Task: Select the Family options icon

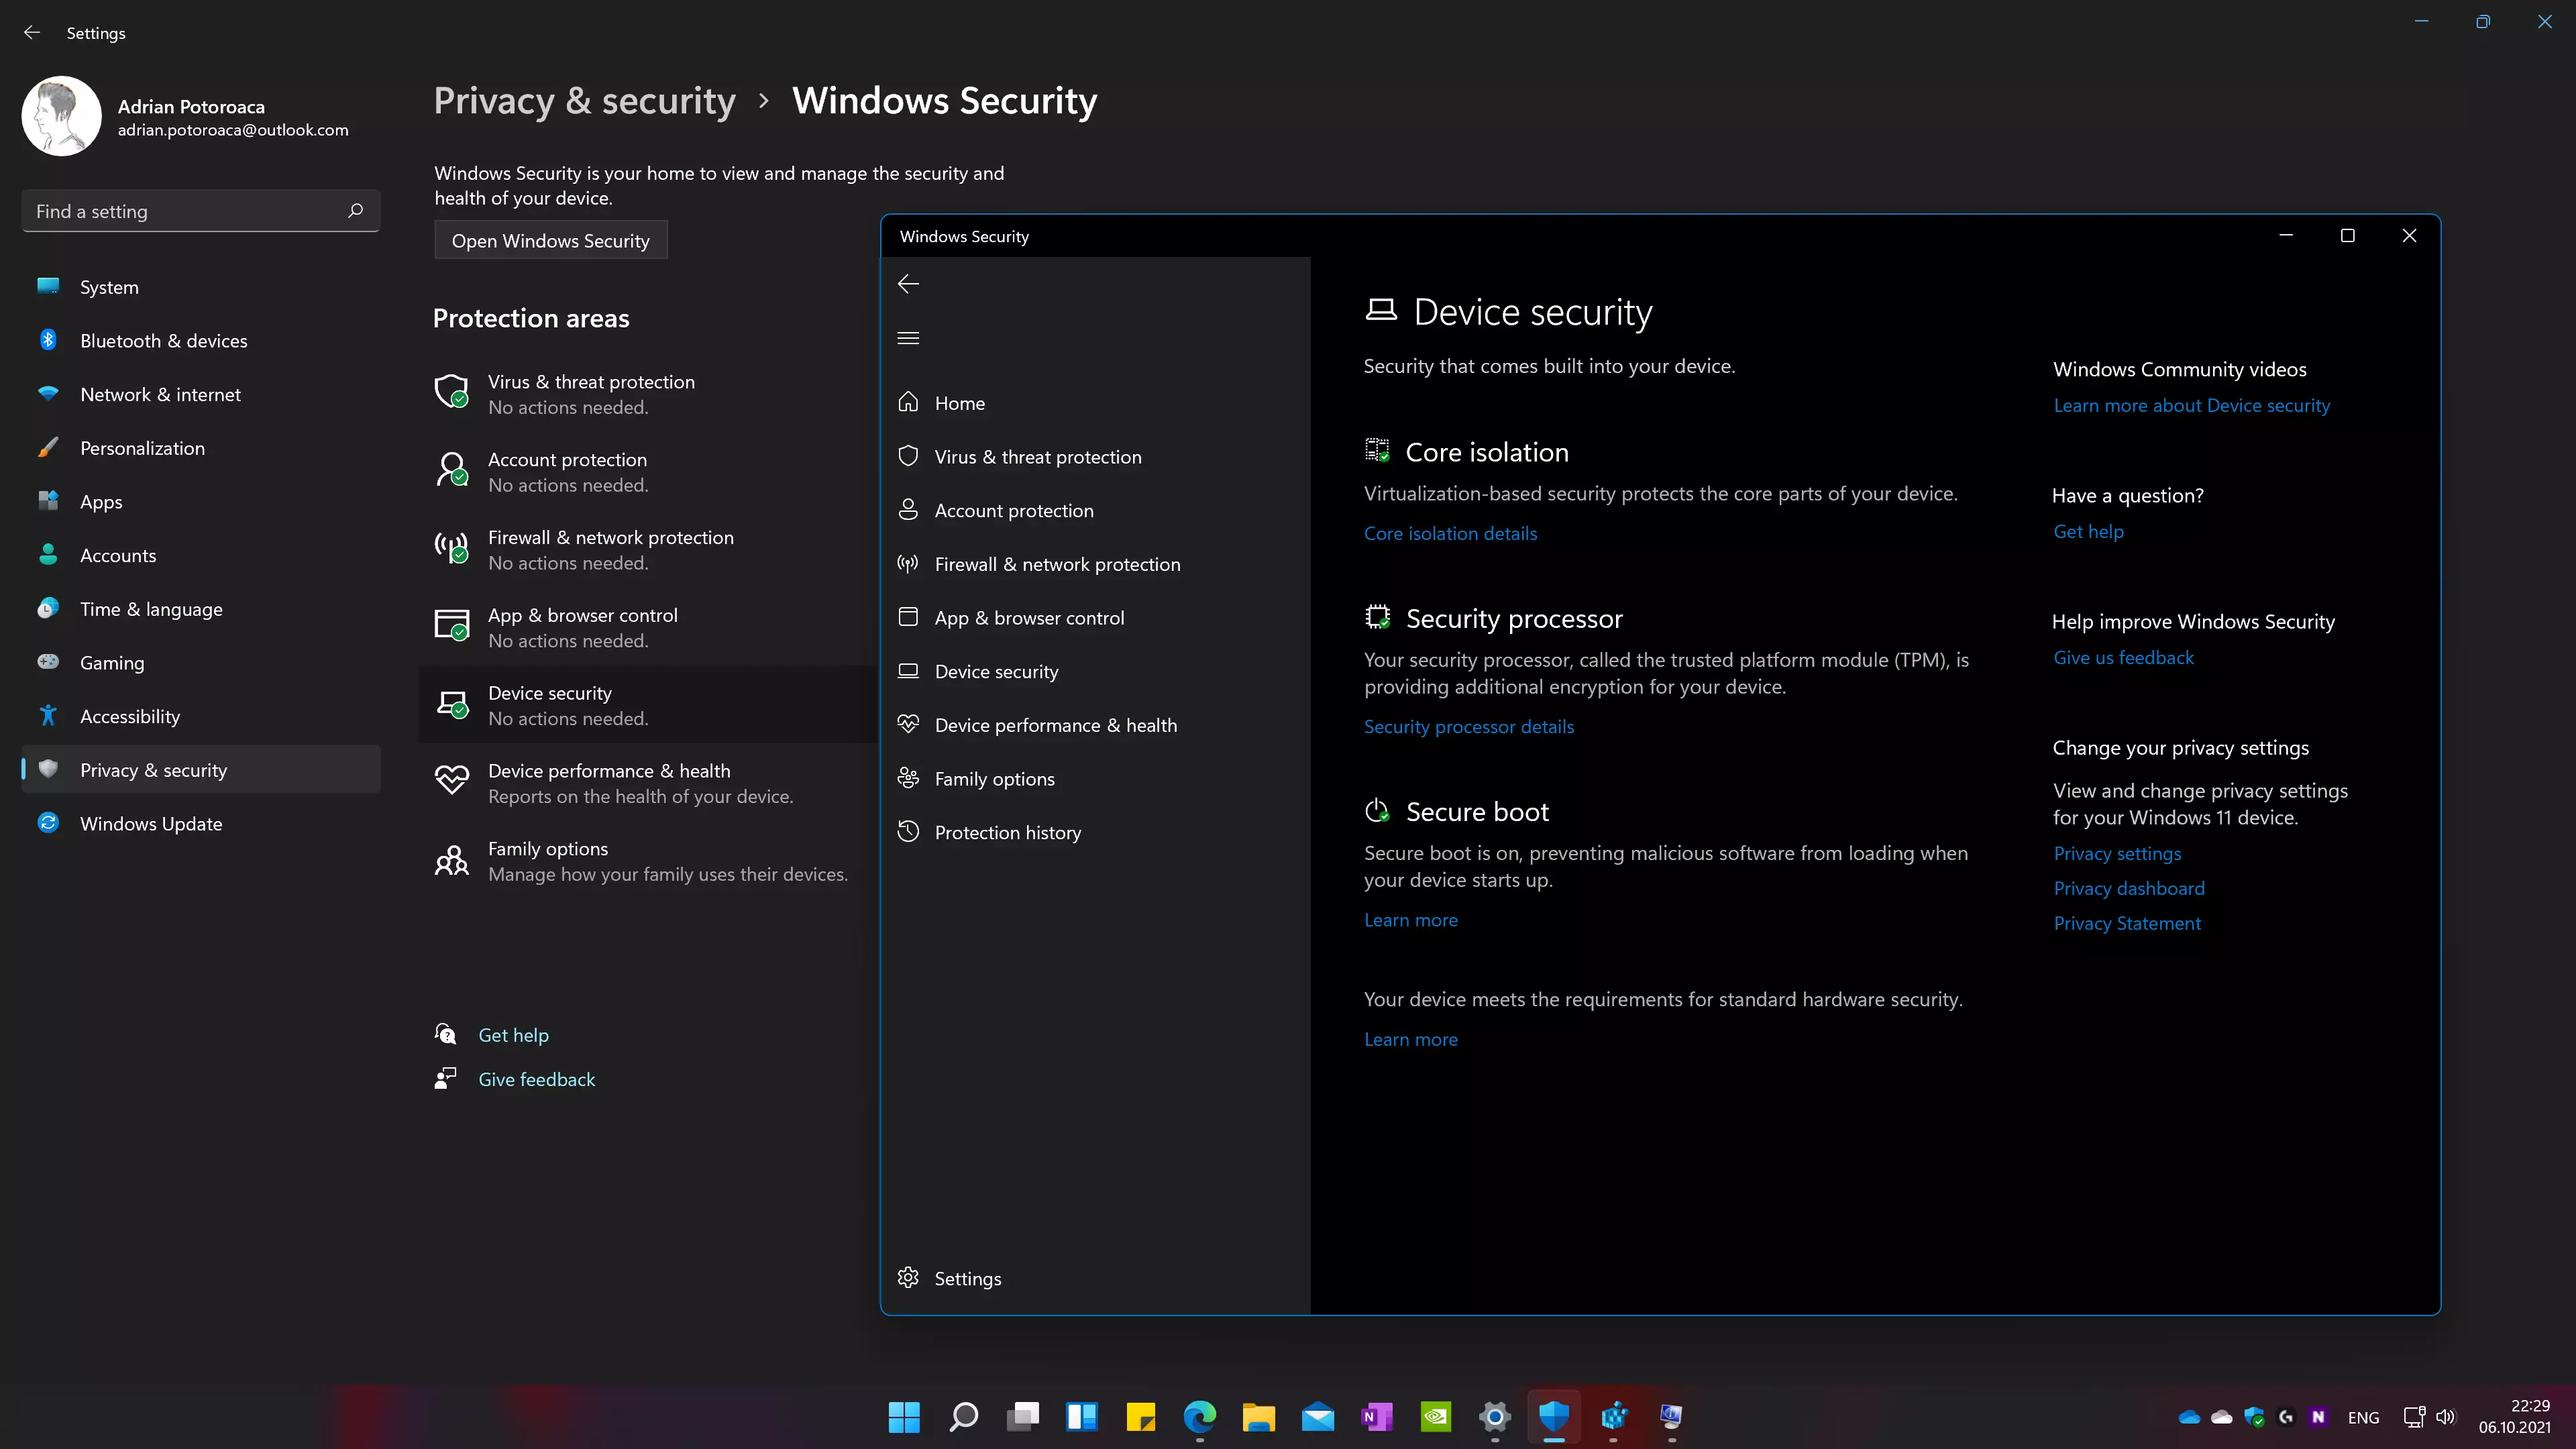Action: click(911, 778)
